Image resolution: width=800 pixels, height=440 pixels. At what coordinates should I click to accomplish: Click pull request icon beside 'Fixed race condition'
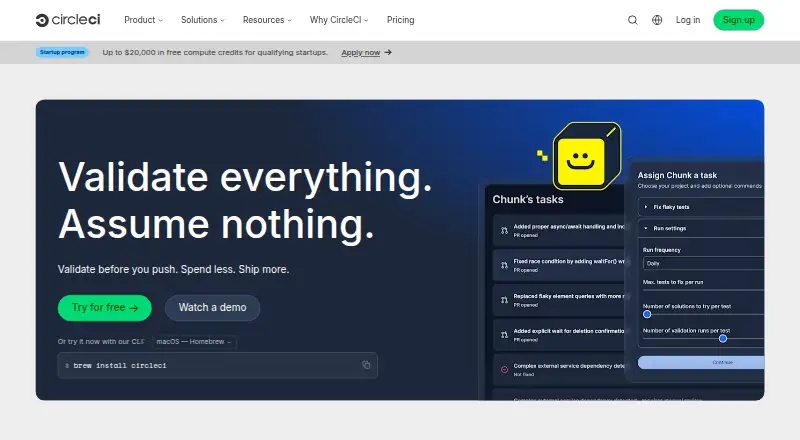coord(504,265)
